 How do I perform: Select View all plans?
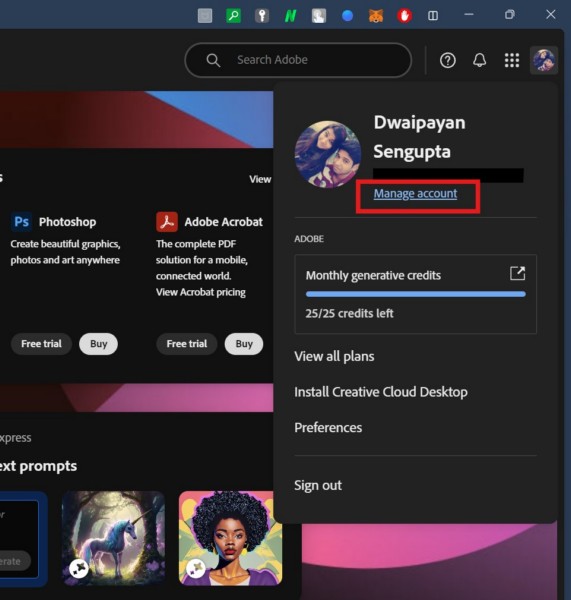(334, 356)
